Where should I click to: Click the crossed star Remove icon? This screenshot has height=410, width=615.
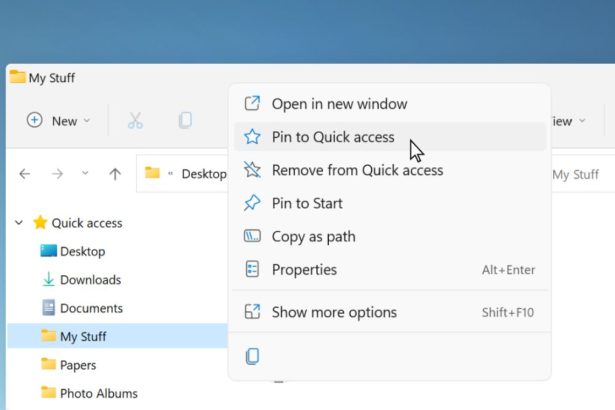252,169
